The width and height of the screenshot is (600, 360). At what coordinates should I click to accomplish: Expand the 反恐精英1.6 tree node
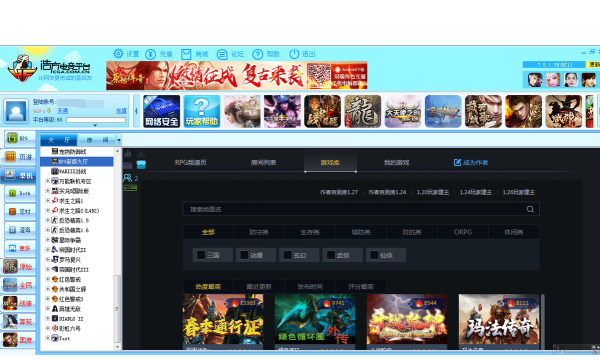[x=47, y=230]
